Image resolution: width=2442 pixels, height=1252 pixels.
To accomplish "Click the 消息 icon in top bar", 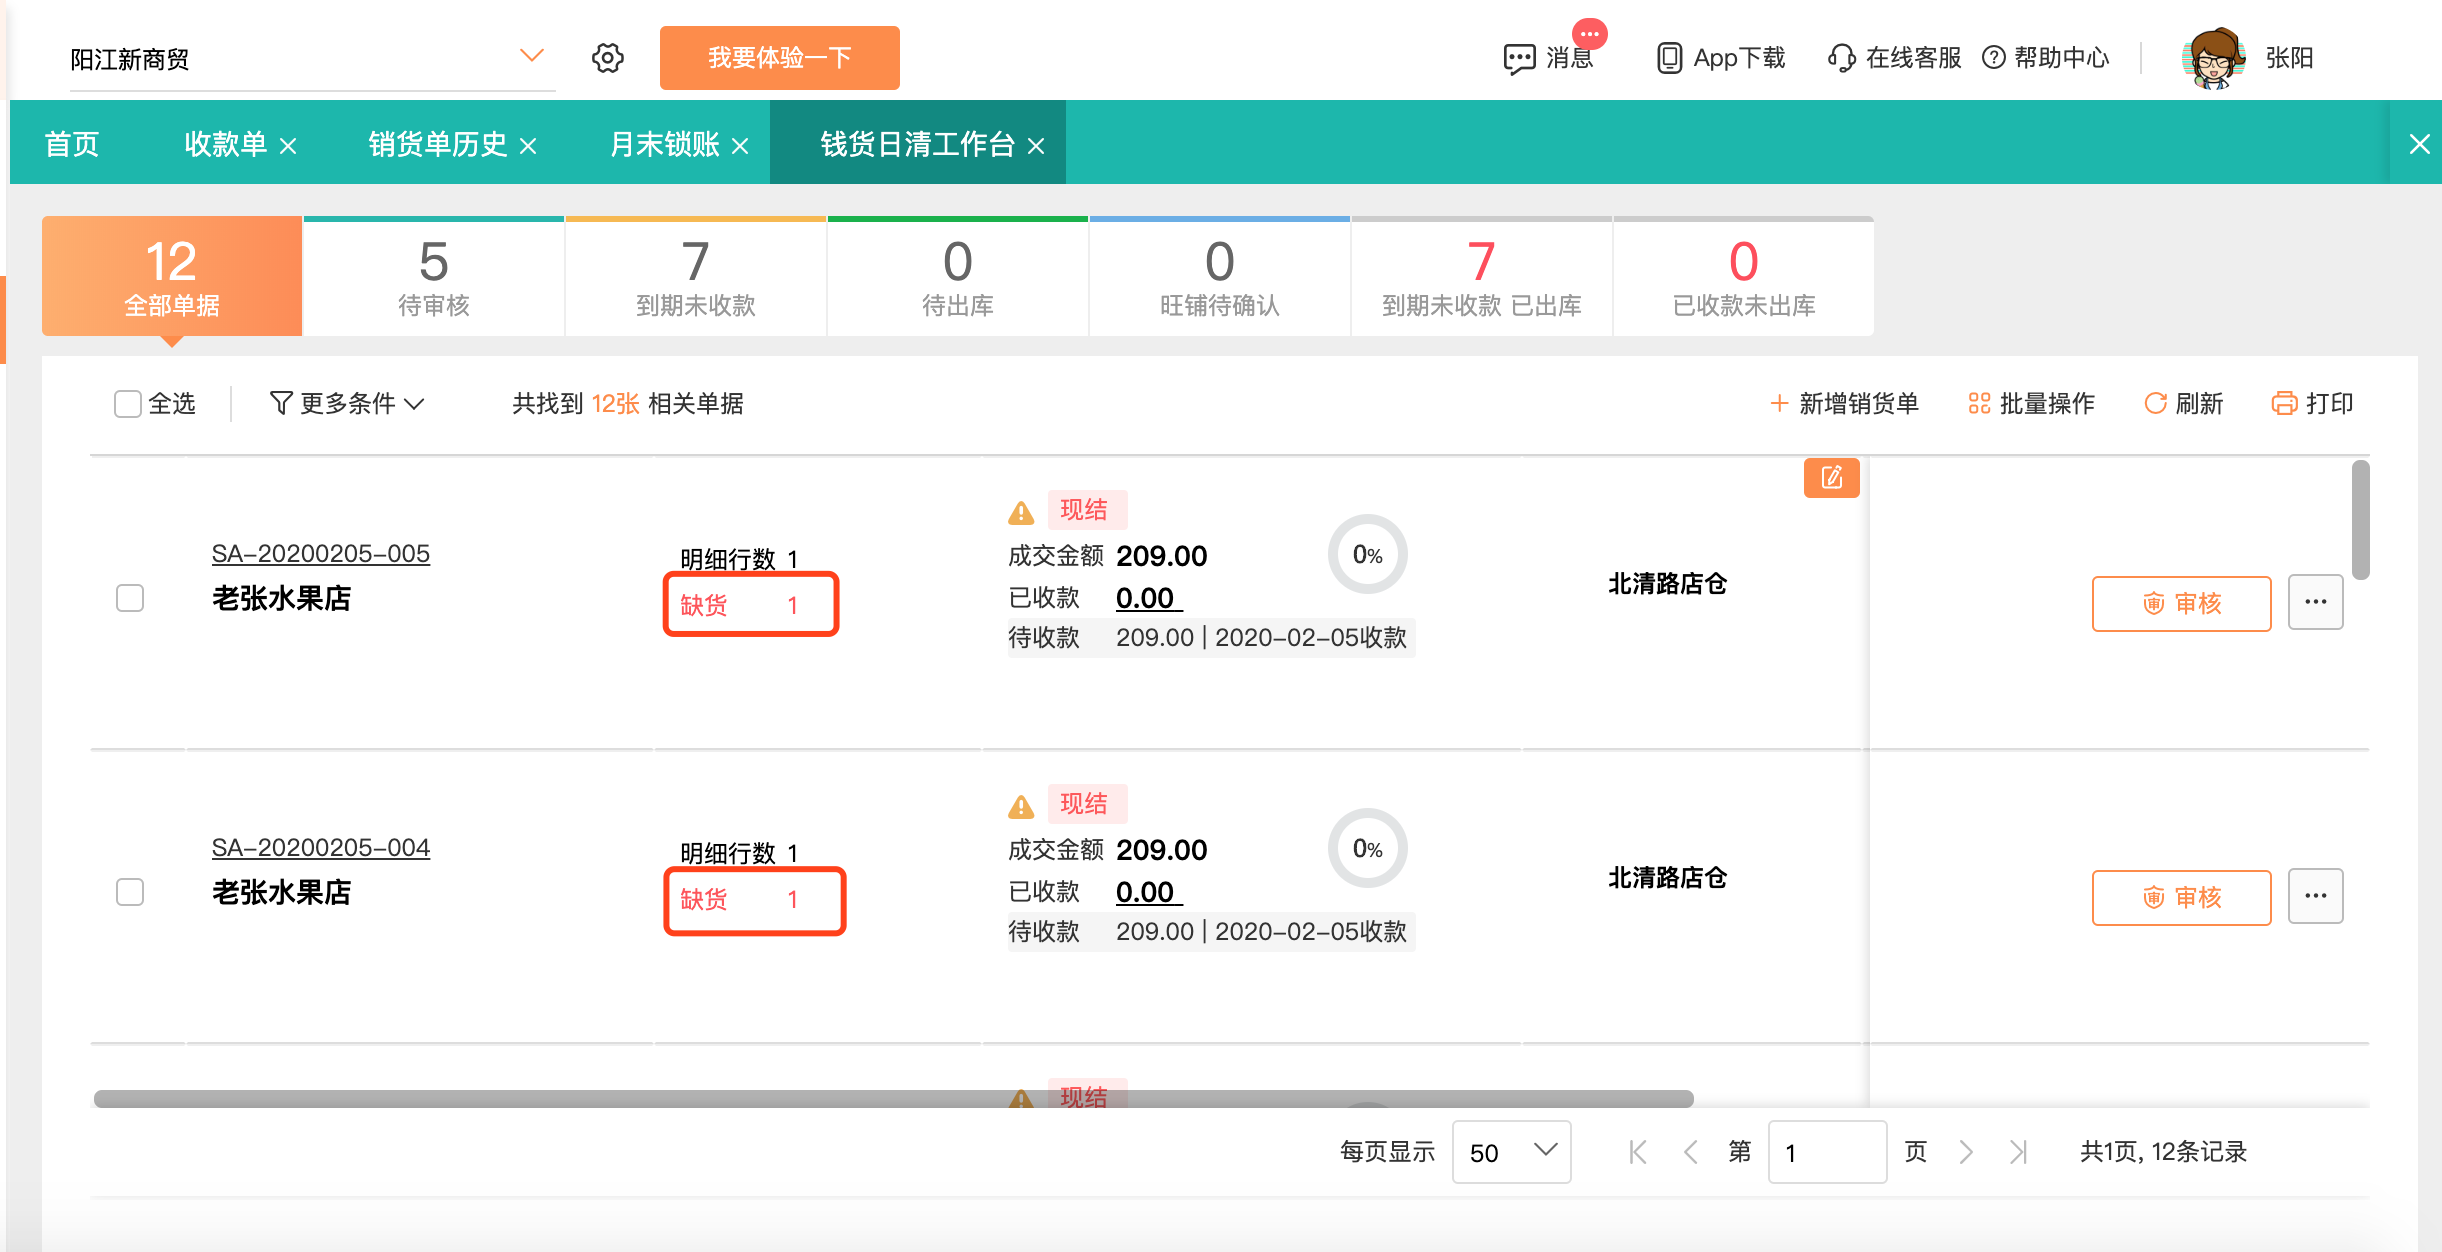I will 1516,56.
